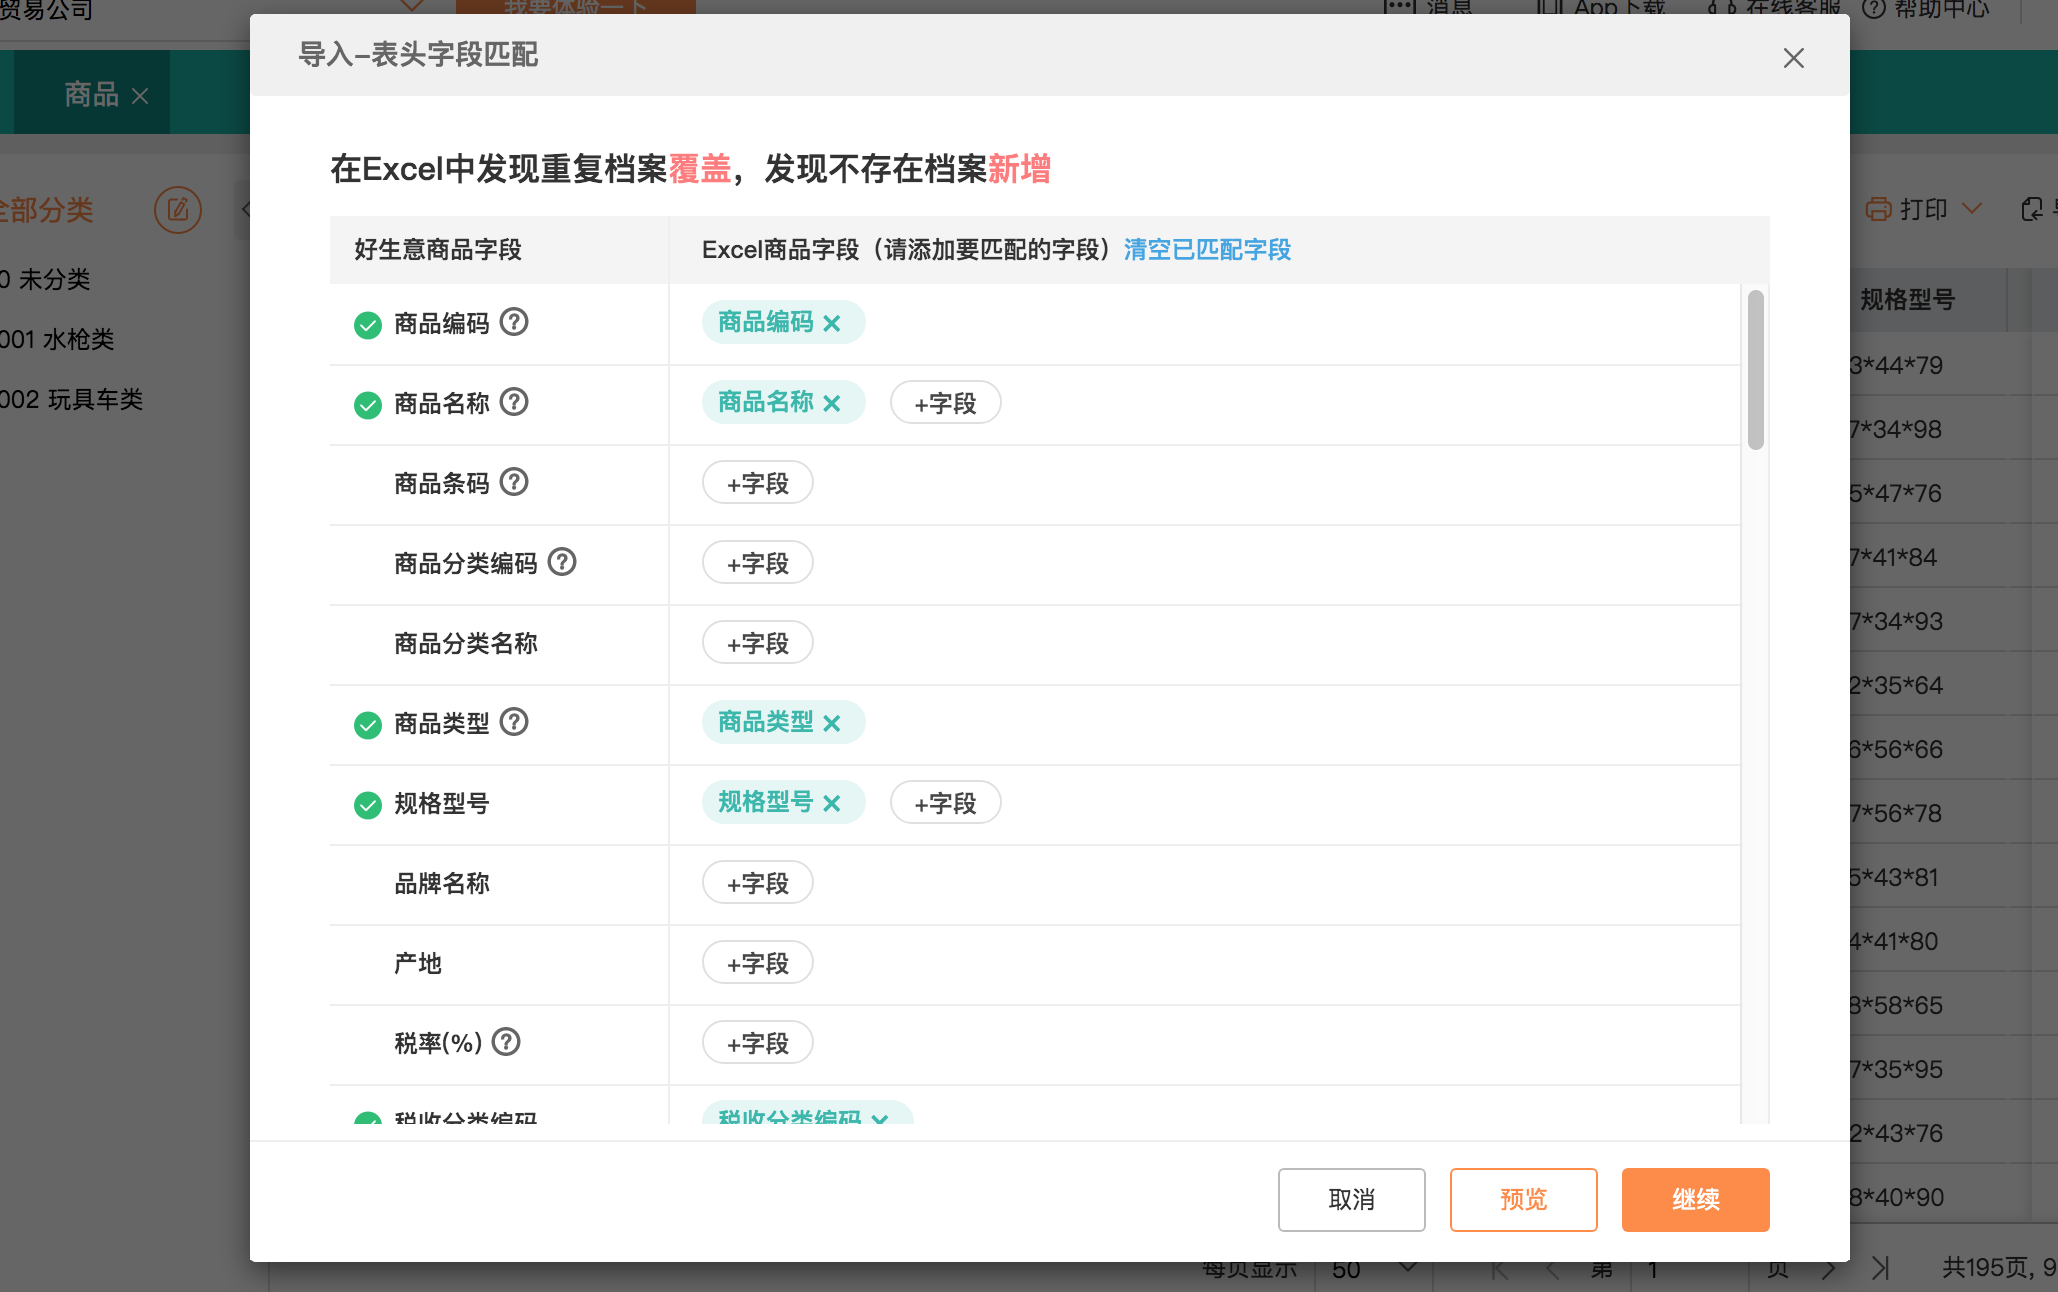
Task: Click 预览 button to preview
Action: click(x=1524, y=1198)
